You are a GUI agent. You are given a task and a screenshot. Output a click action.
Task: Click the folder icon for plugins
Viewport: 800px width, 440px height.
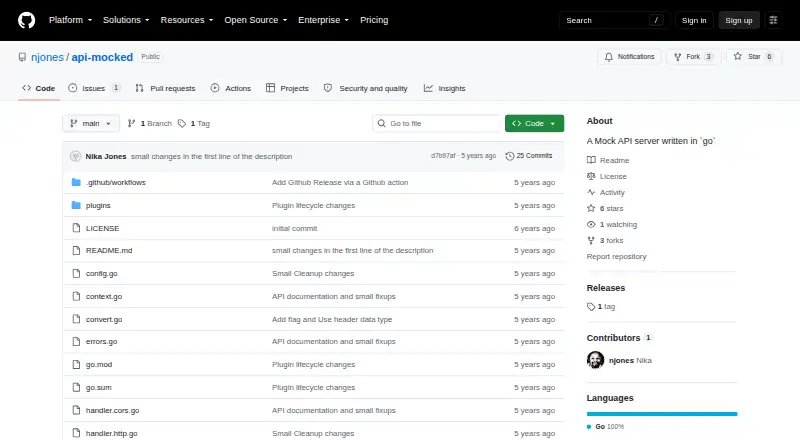(x=76, y=205)
